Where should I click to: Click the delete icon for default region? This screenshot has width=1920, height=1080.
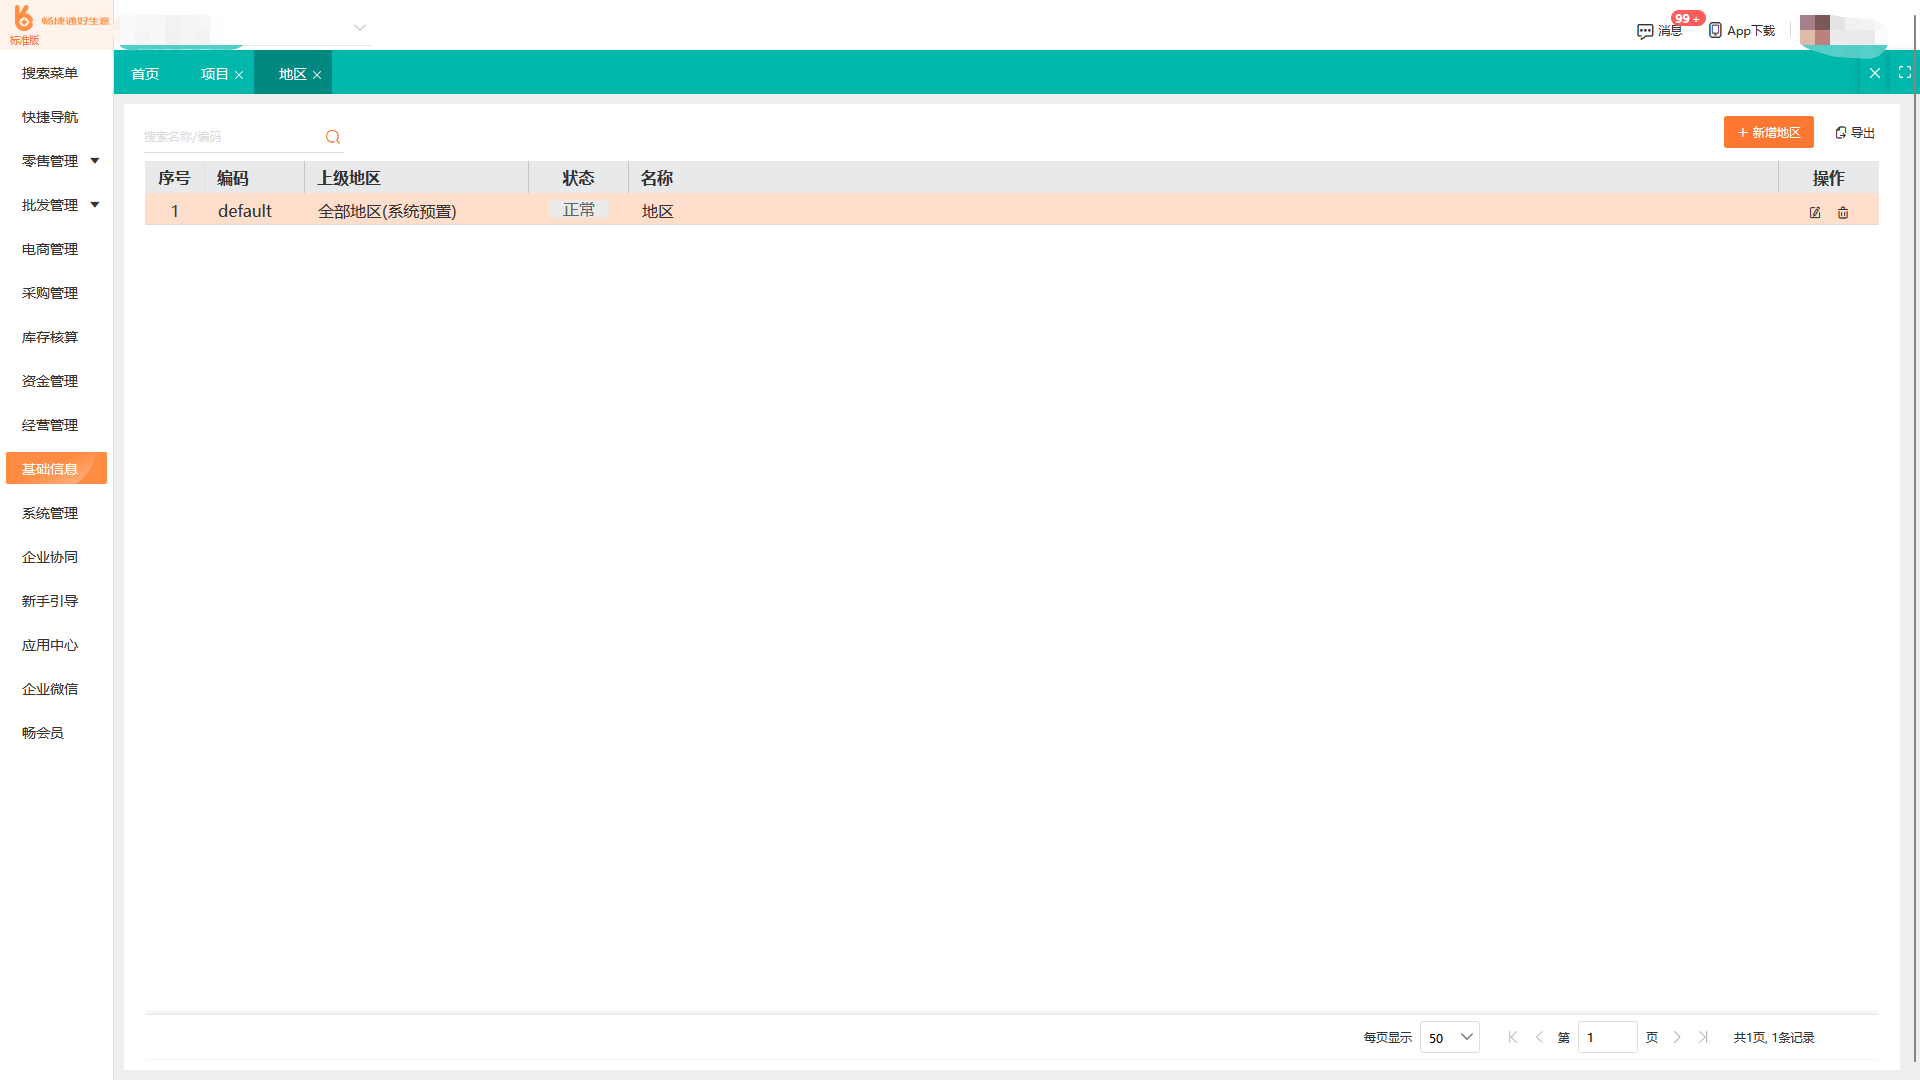pos(1844,212)
